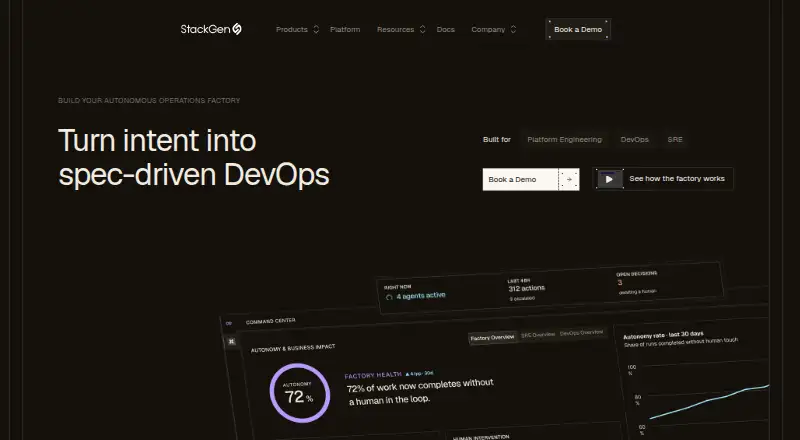This screenshot has width=800, height=440.
Task: Click the 'Turn intent into spec-driven DevOps' headline
Action: coord(194,158)
